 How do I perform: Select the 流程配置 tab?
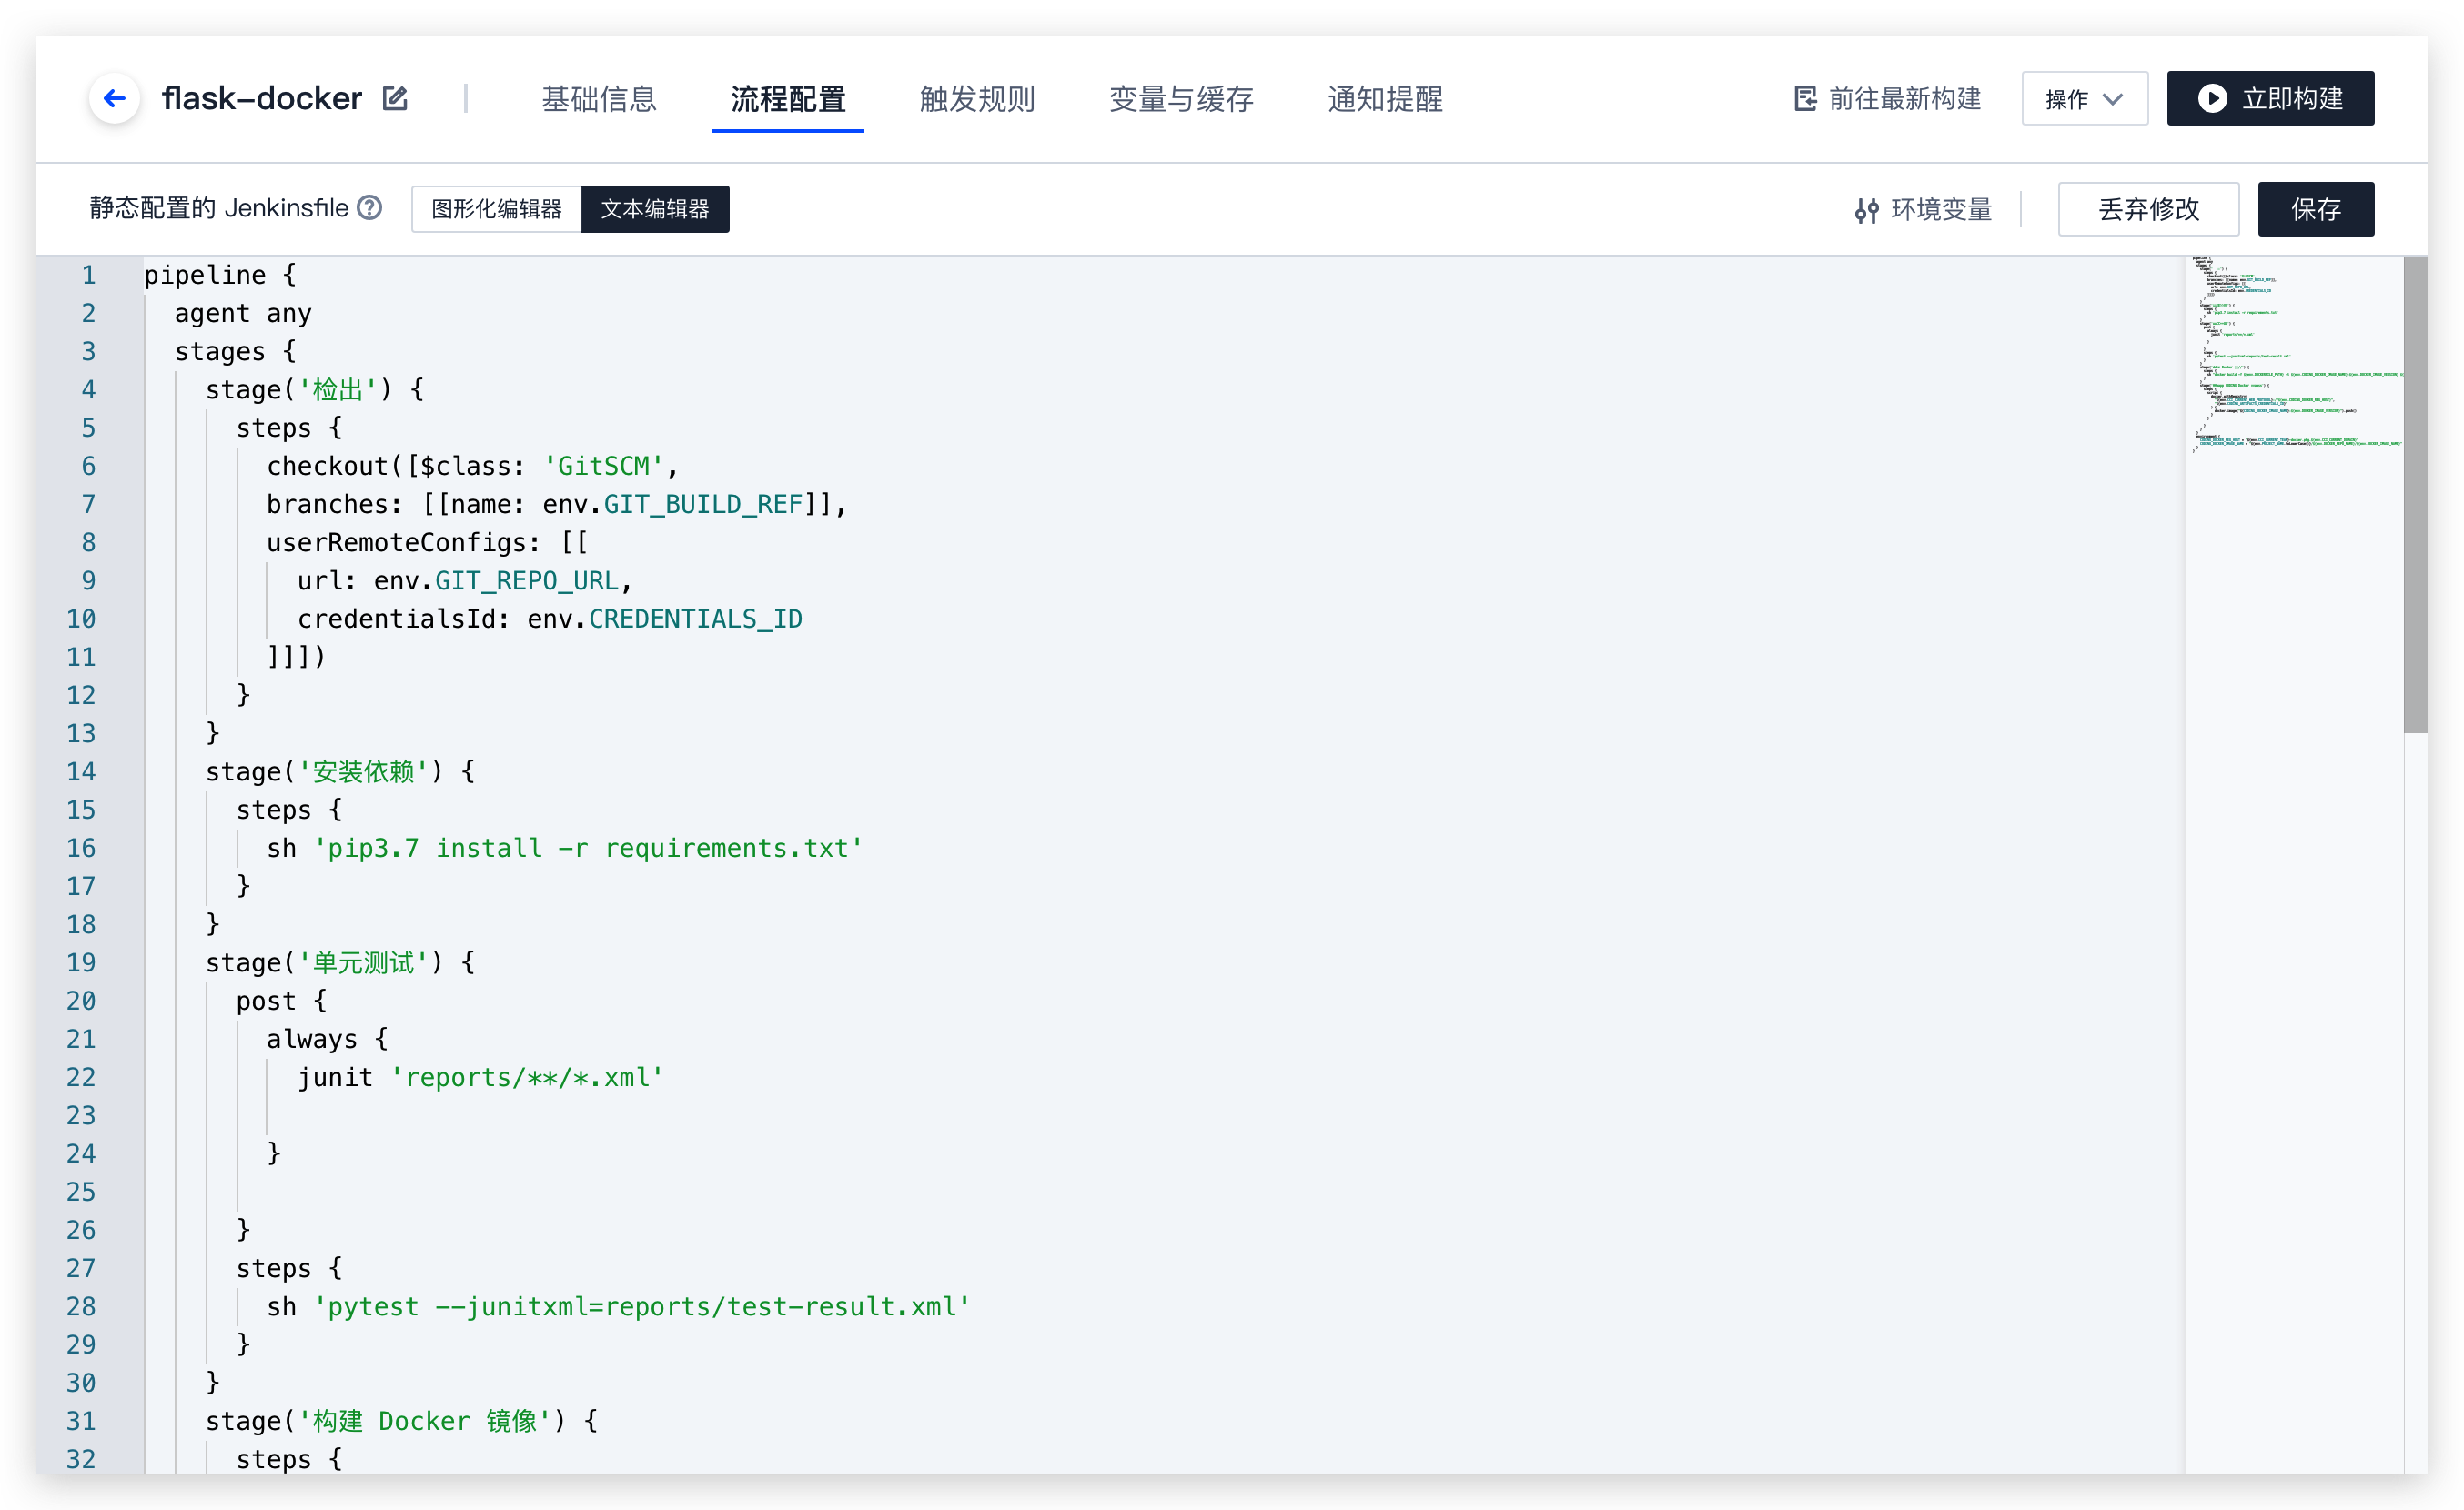pos(788,98)
